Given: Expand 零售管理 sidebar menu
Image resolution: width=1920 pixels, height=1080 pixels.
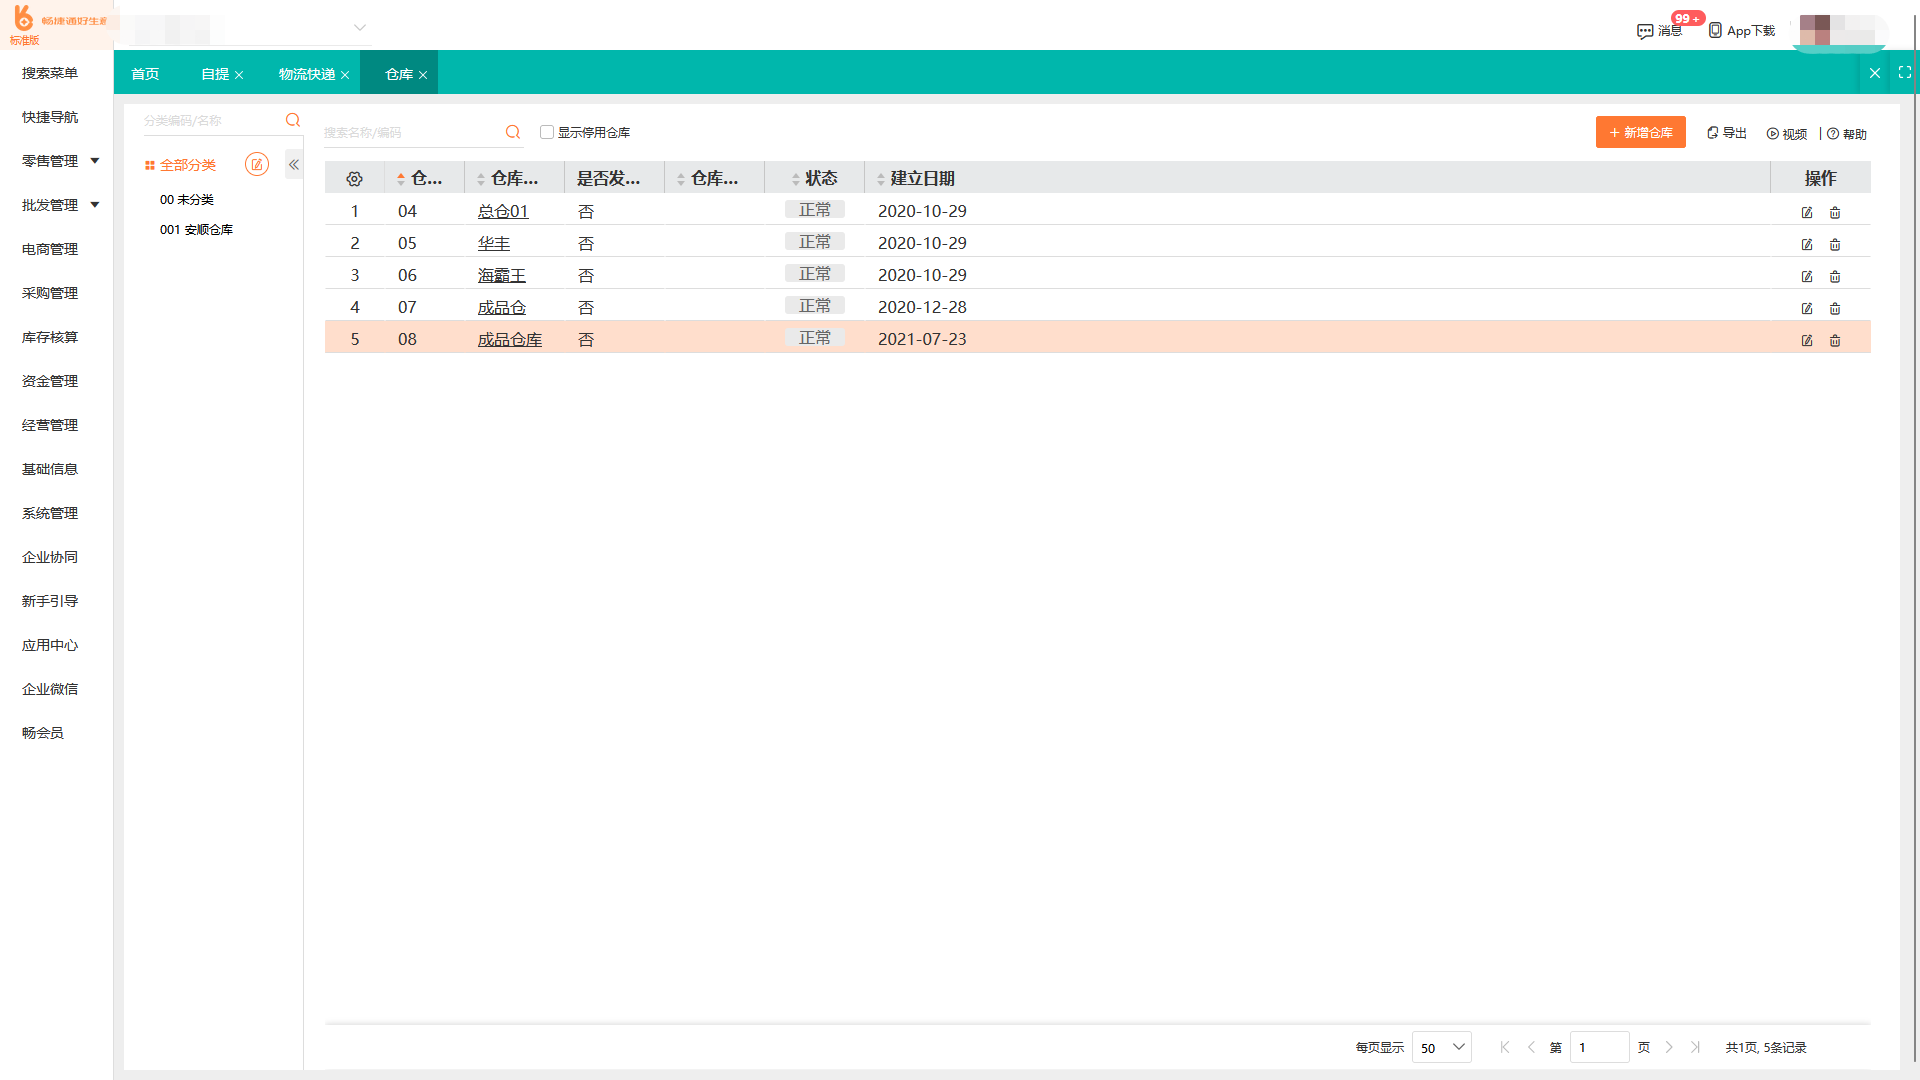Looking at the screenshot, I should [53, 160].
